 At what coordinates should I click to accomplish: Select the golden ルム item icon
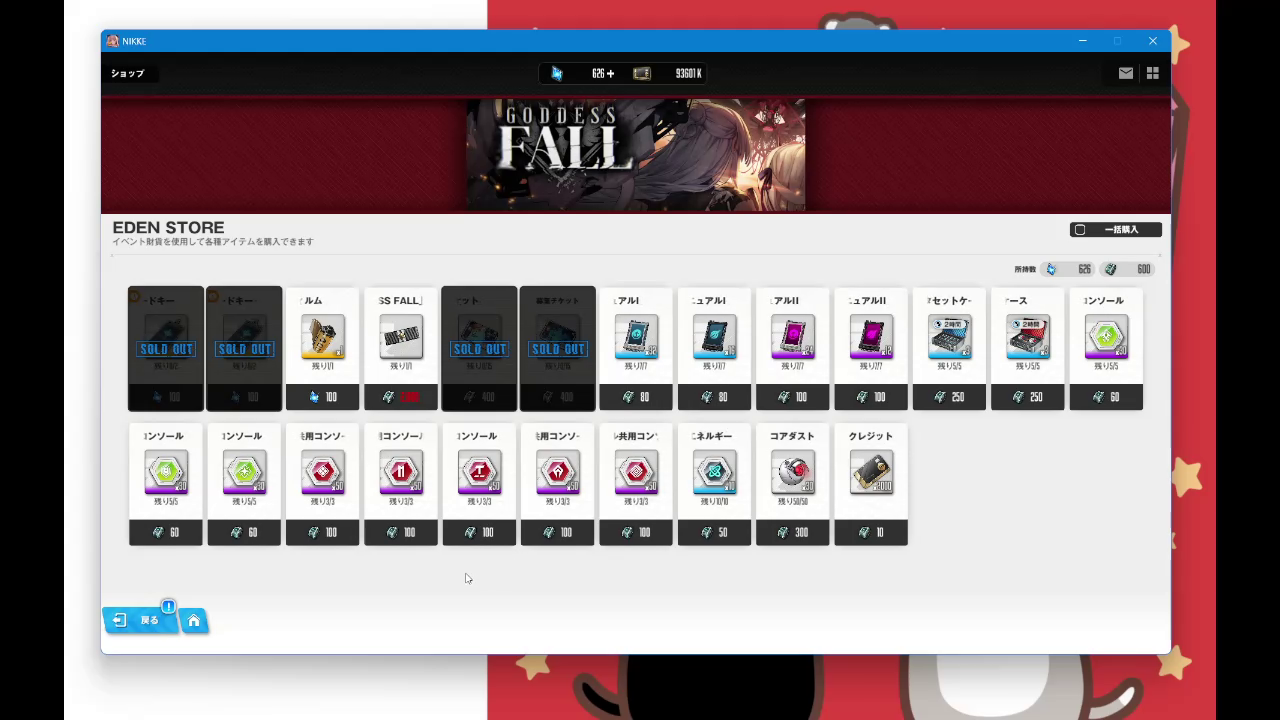click(322, 338)
